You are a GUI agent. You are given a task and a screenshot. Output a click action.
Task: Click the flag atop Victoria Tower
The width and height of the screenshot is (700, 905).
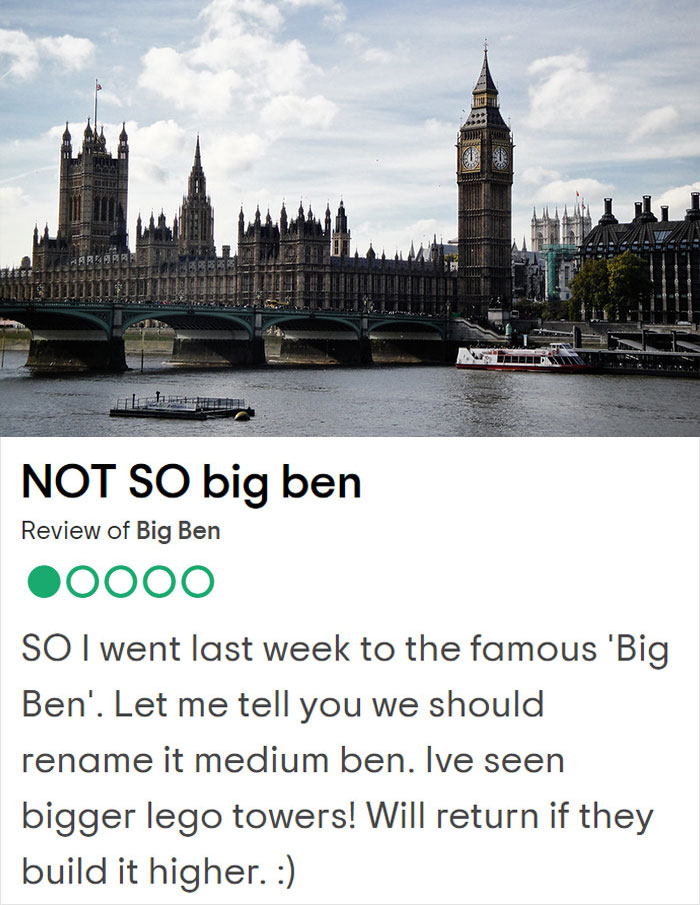pyautogui.click(x=97, y=85)
